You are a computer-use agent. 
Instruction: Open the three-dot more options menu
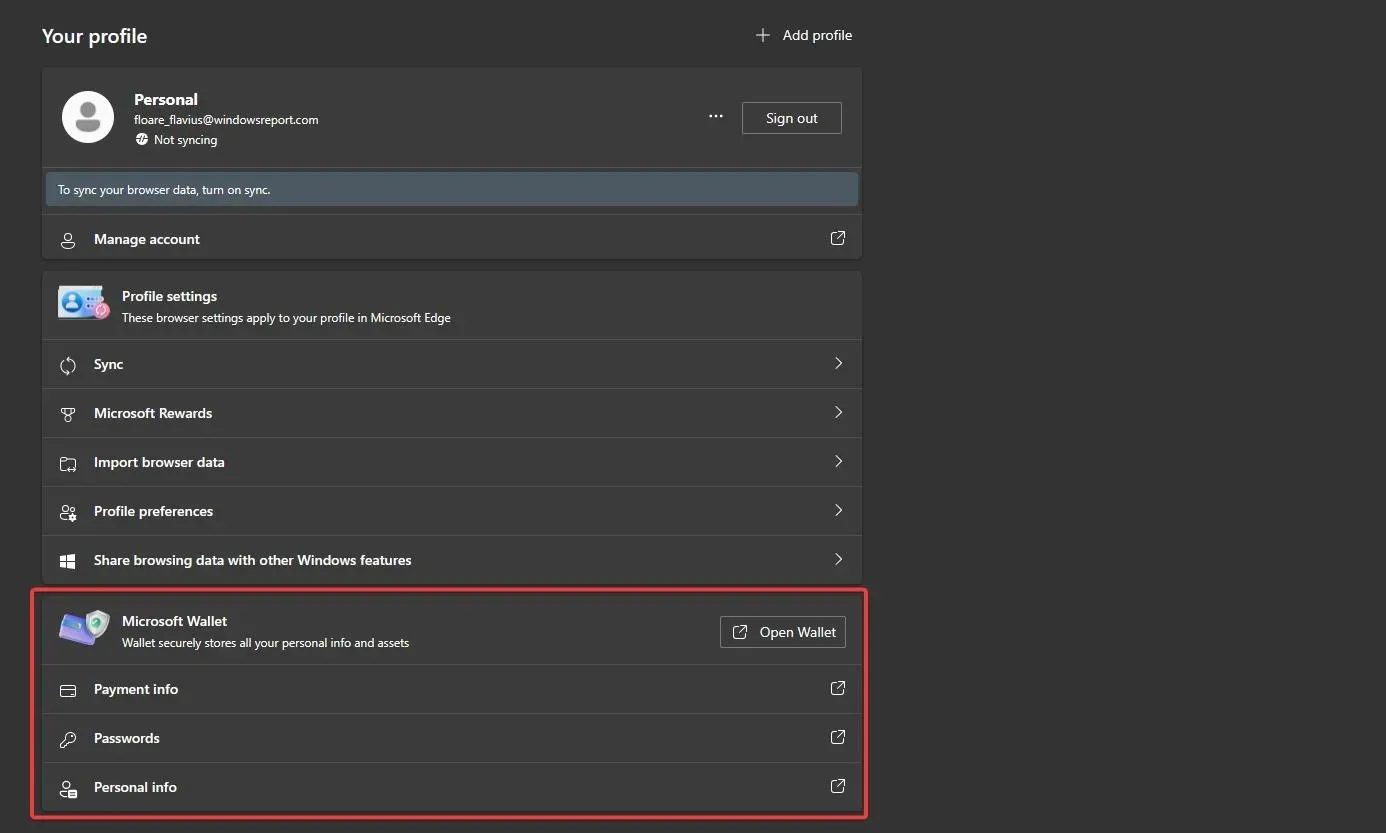(x=716, y=117)
